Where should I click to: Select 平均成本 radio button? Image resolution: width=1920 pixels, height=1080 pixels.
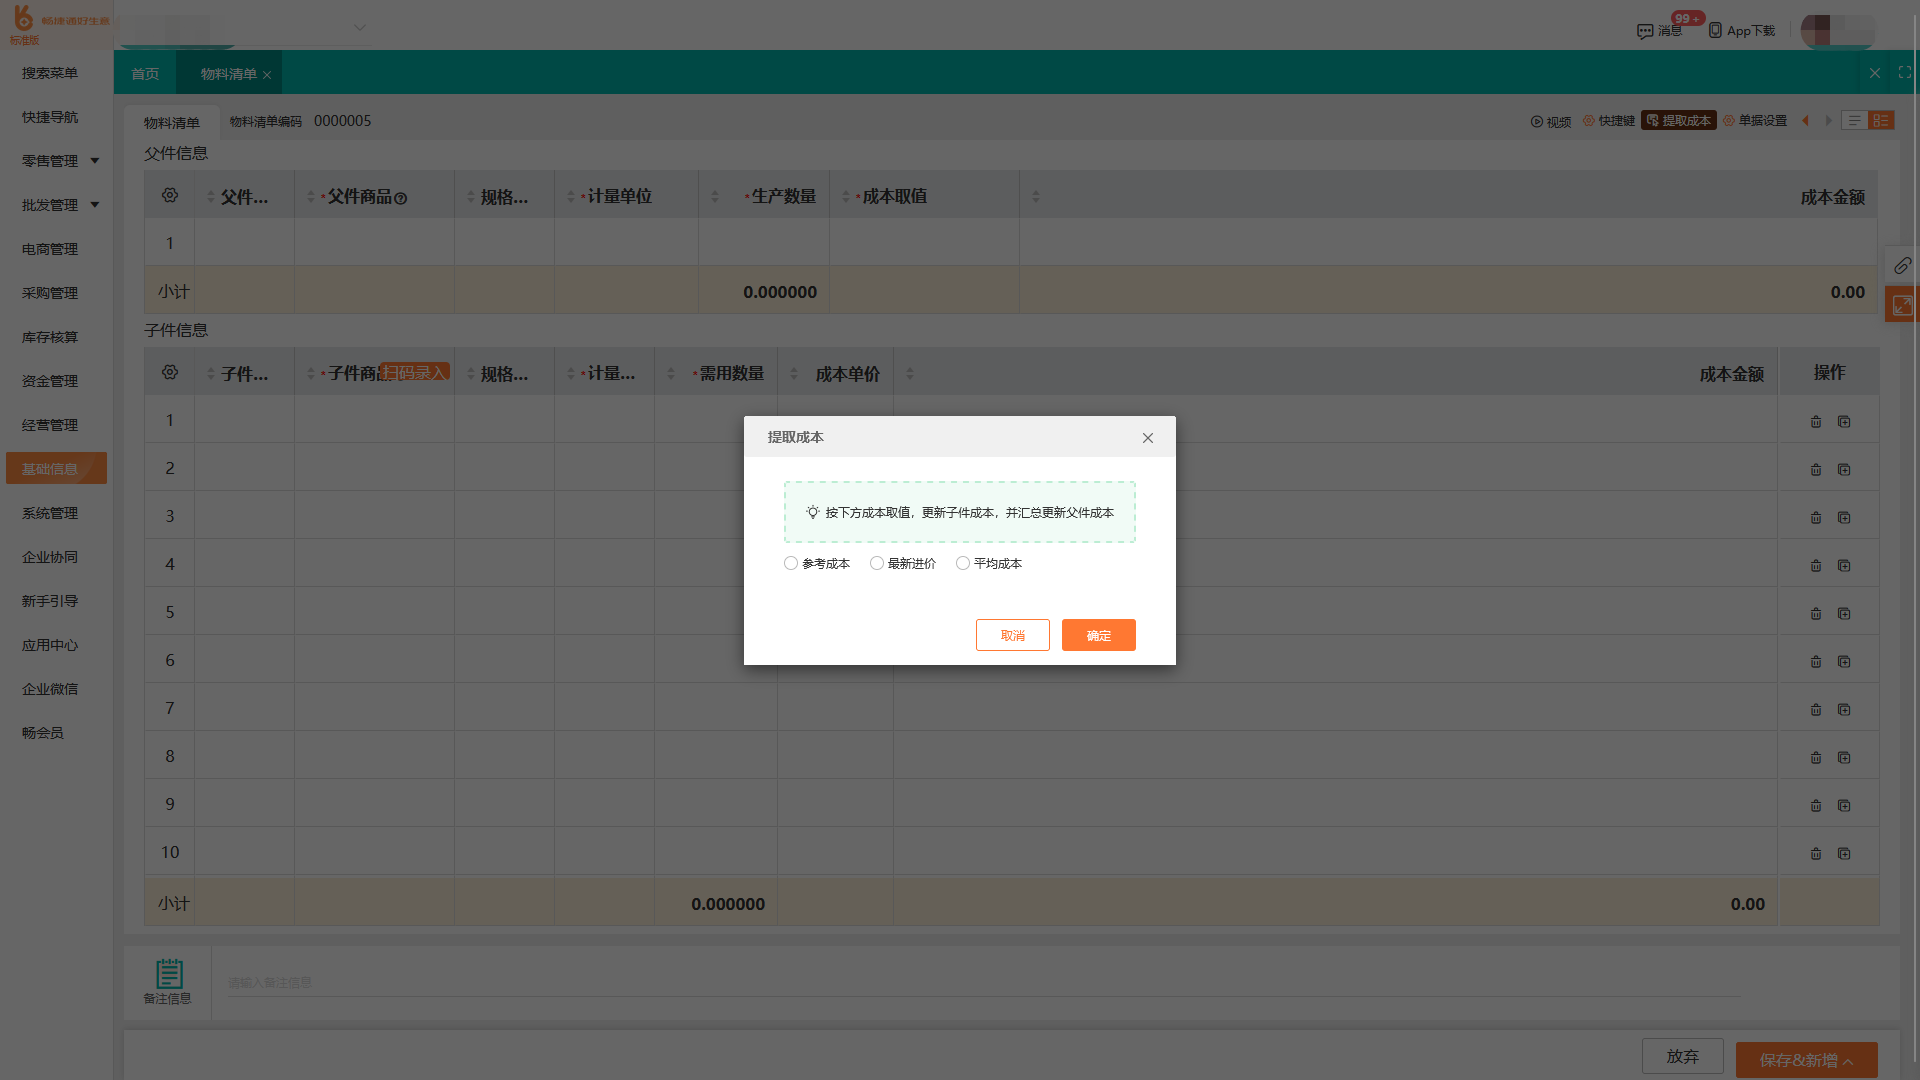963,563
